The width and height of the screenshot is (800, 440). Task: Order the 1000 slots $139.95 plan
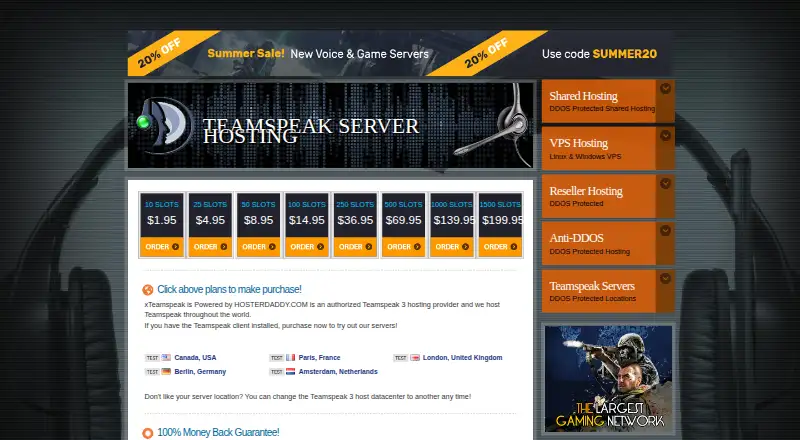pos(452,247)
